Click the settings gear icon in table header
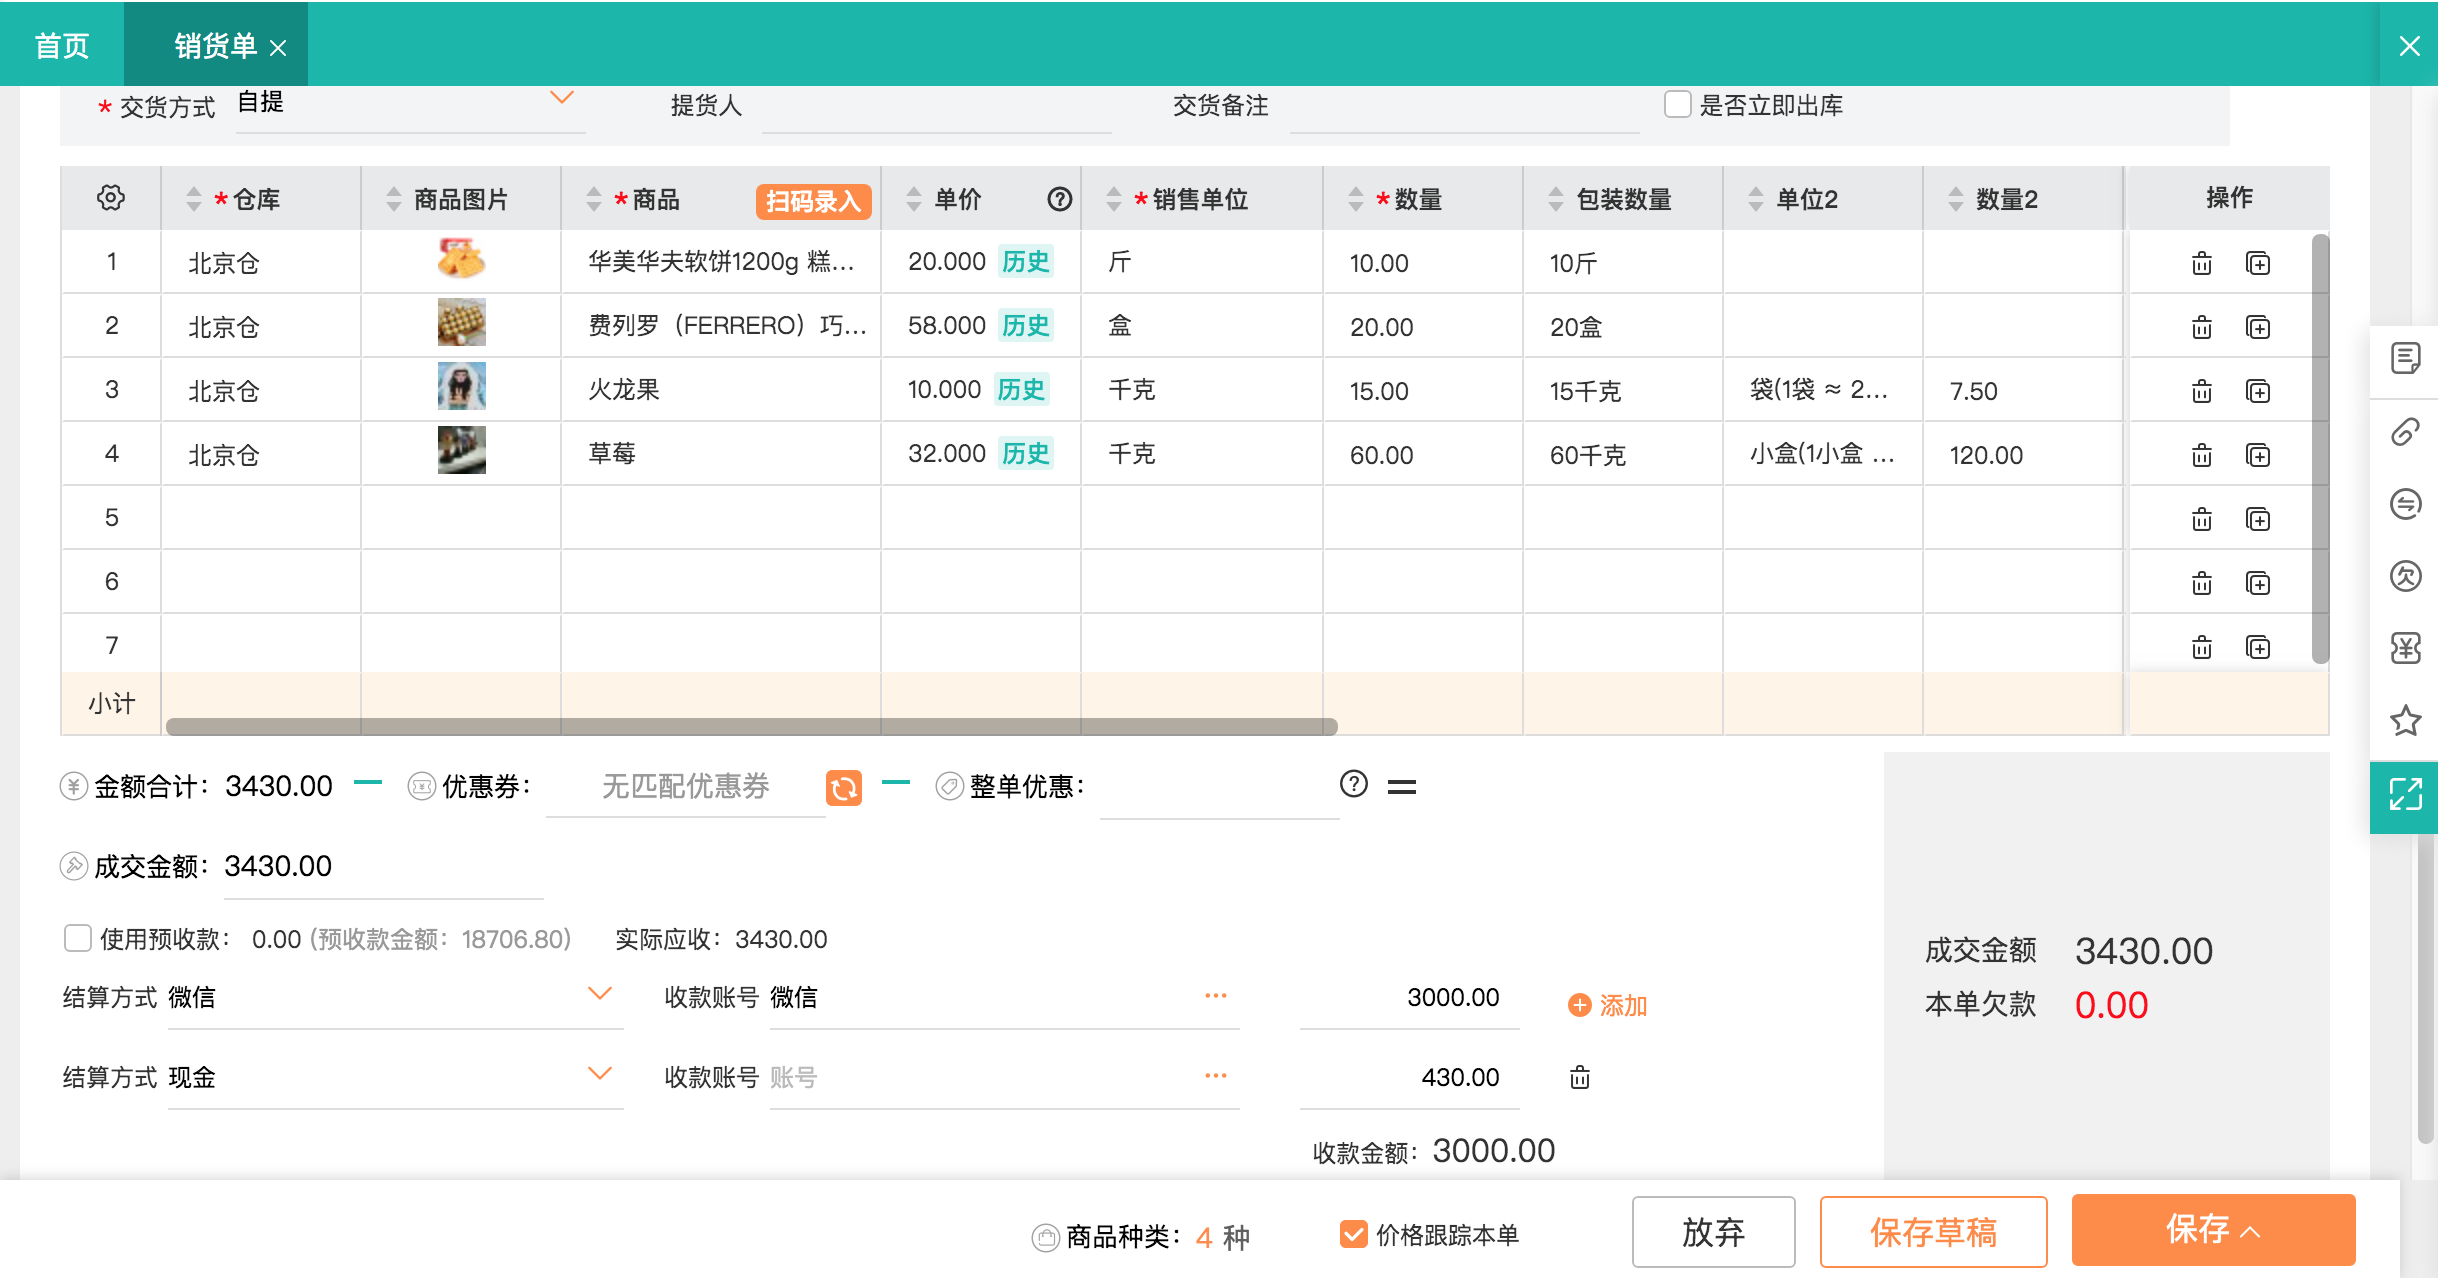Image resolution: width=2438 pixels, height=1278 pixels. click(111, 198)
